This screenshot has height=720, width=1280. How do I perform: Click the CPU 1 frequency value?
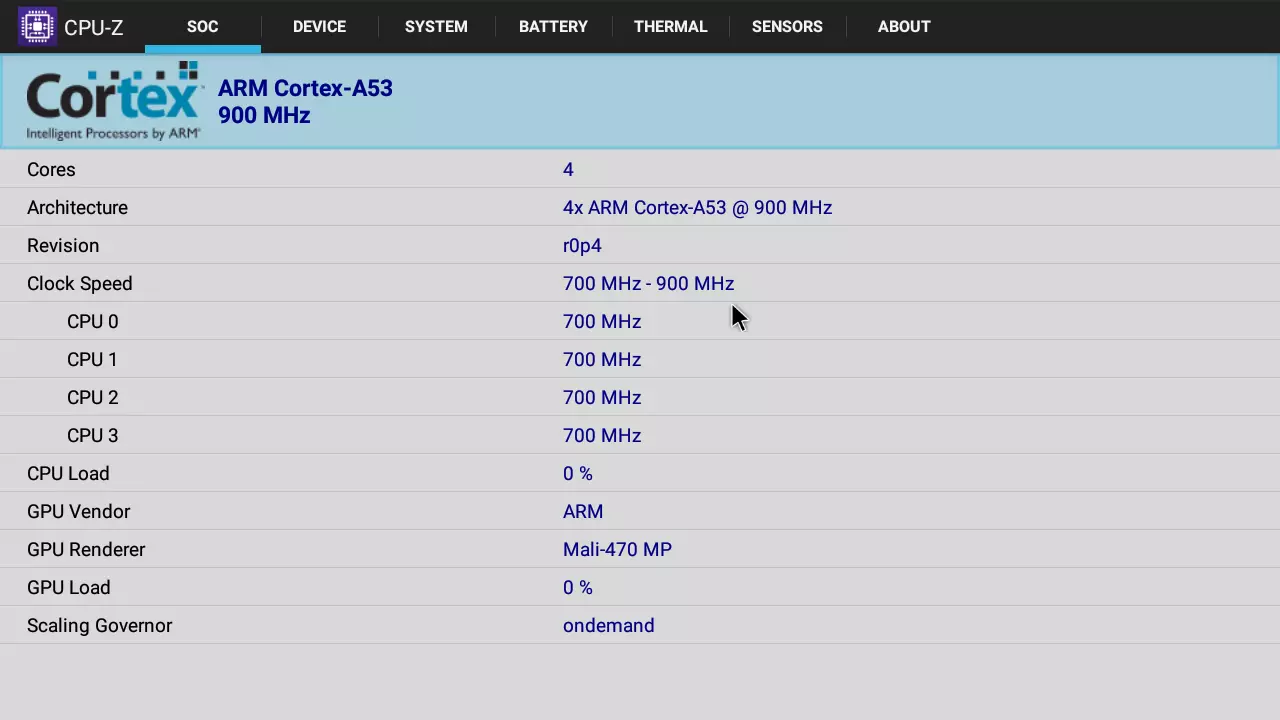point(602,359)
